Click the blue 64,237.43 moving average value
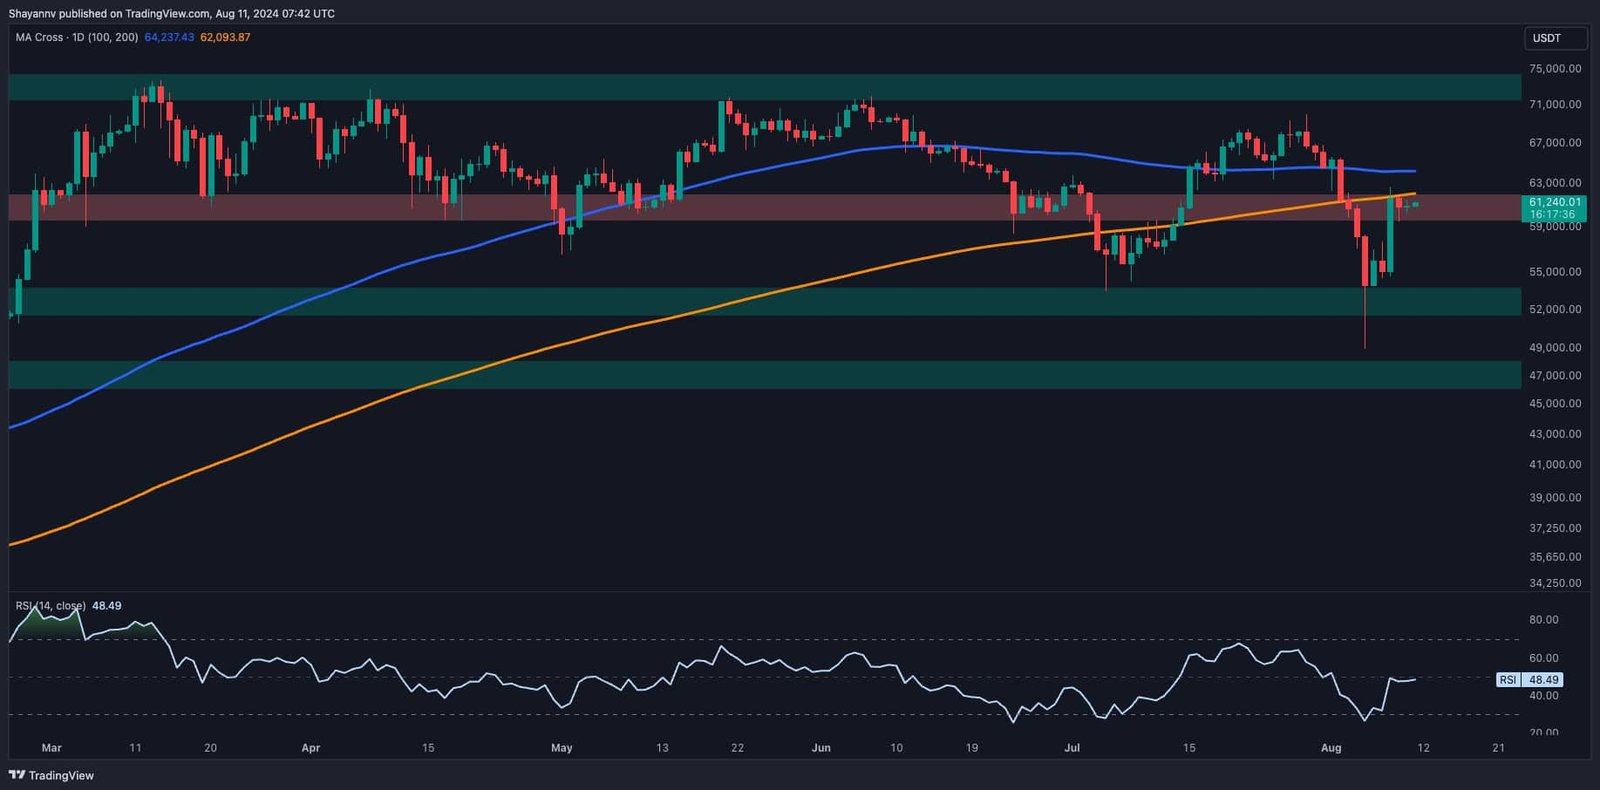 [x=169, y=37]
